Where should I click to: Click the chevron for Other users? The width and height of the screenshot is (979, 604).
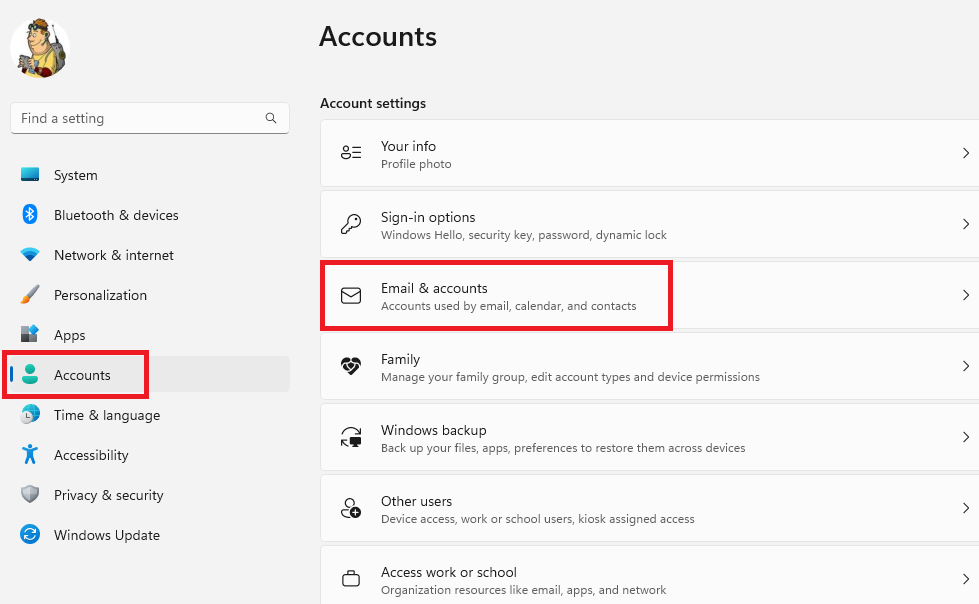point(966,508)
